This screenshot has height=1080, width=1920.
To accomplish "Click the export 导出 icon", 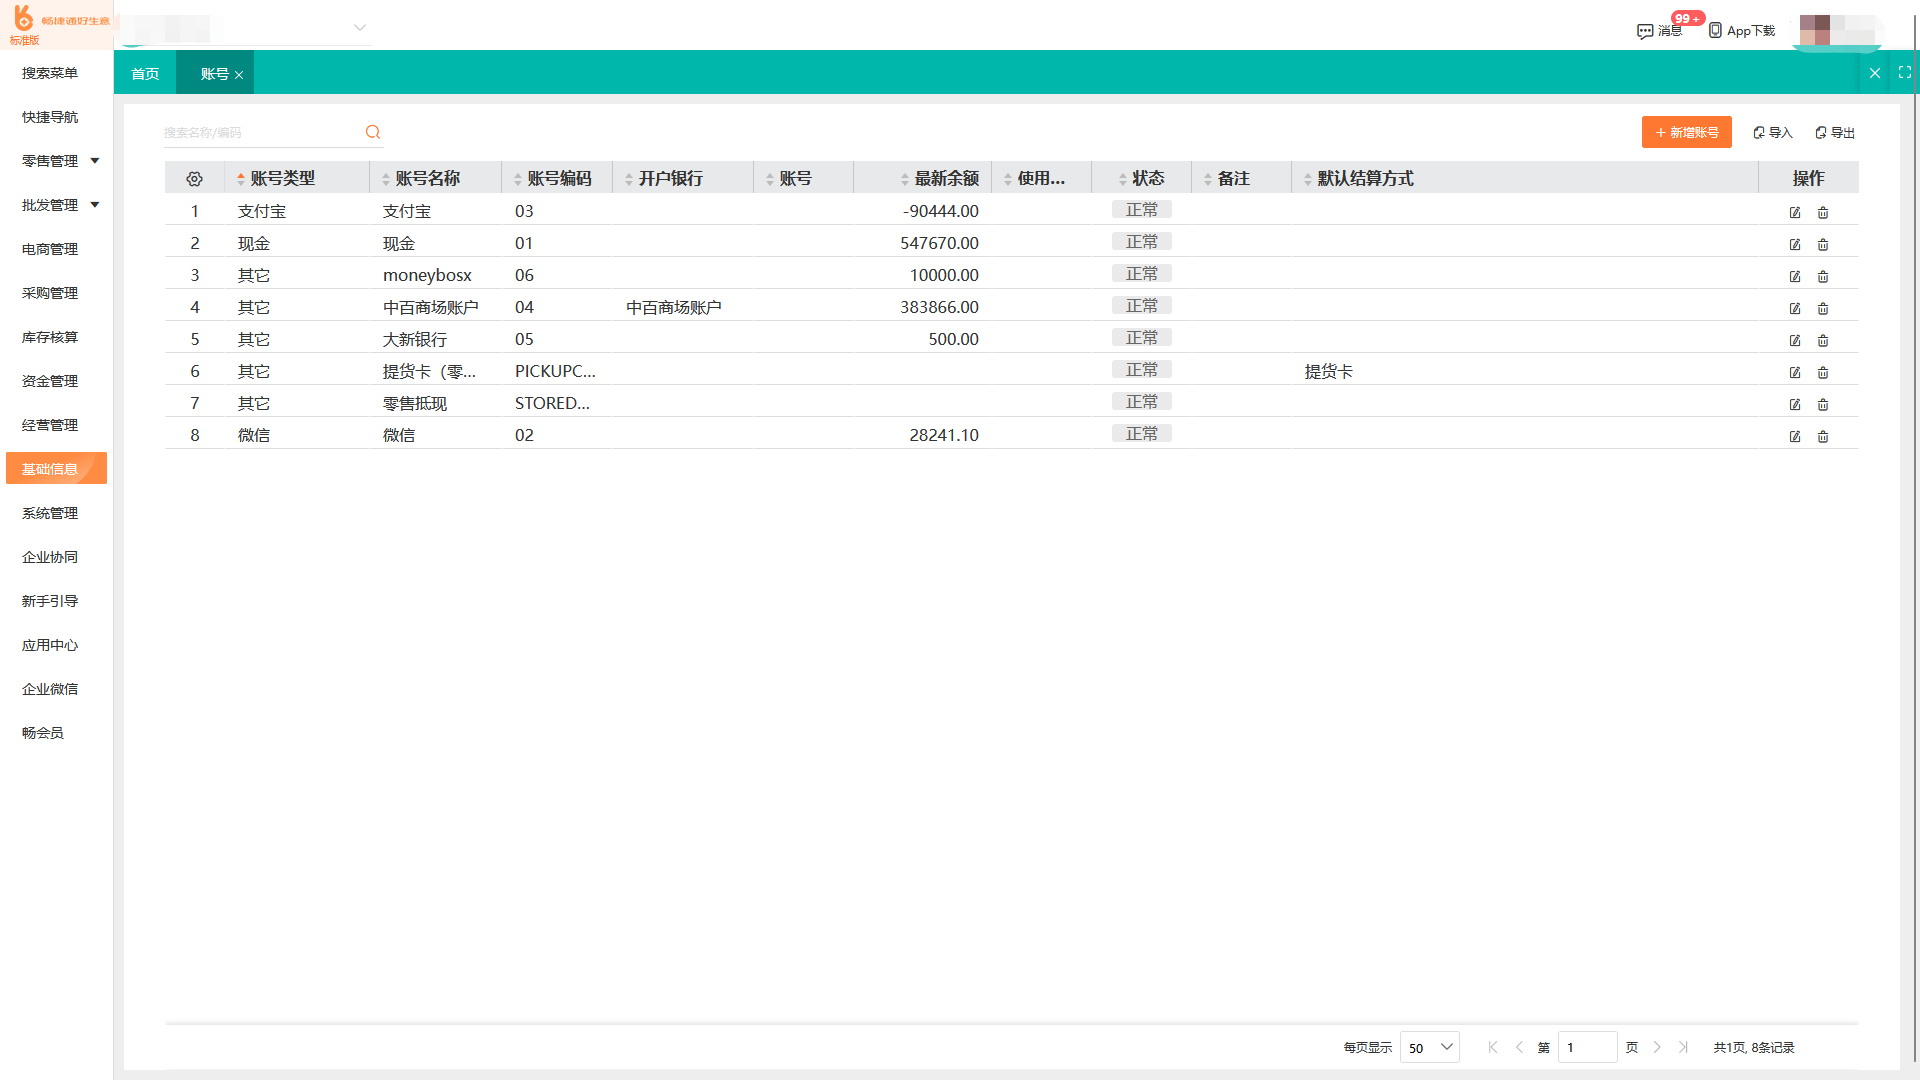I will pos(1836,132).
